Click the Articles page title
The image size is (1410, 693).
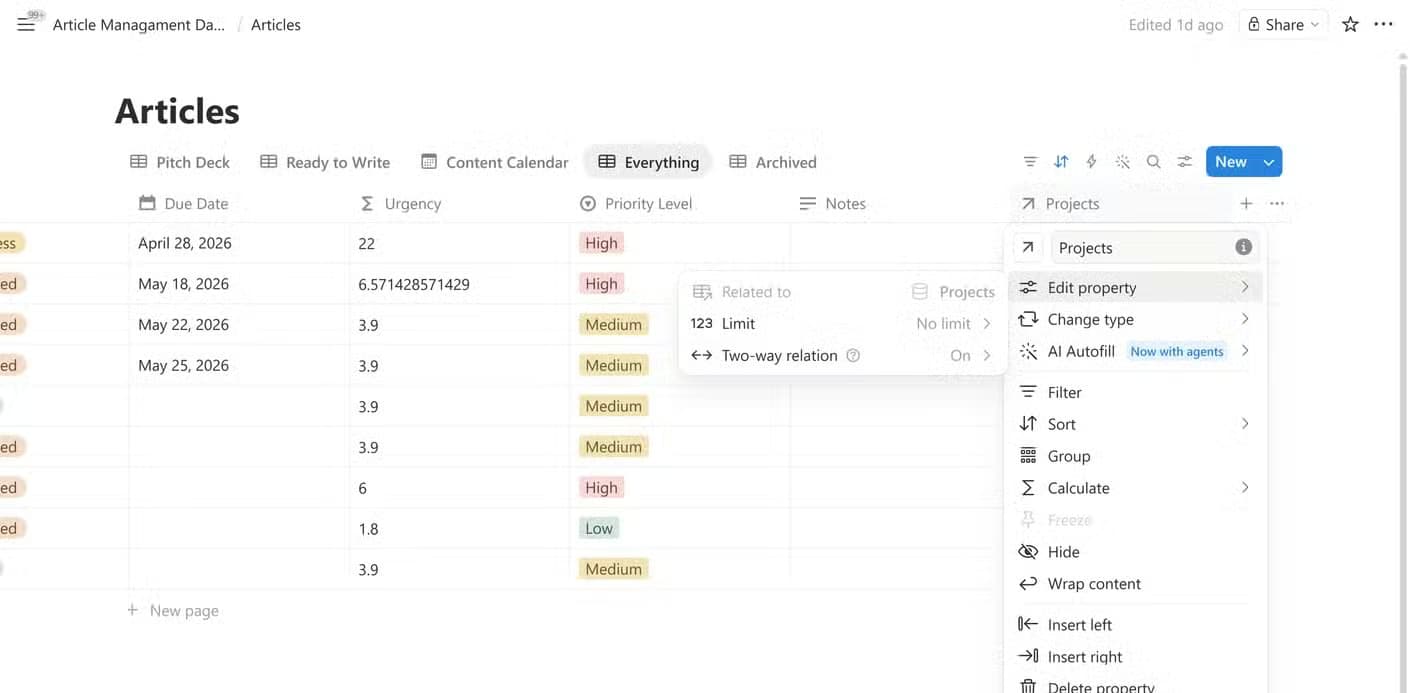pyautogui.click(x=177, y=111)
